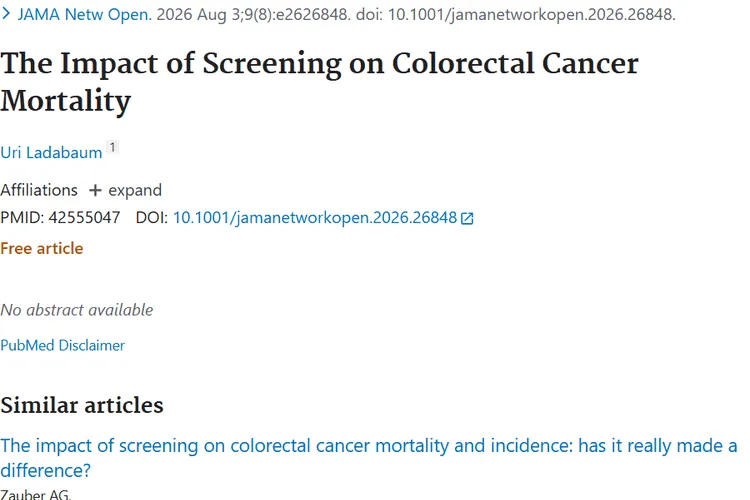
Task: Expand the affiliations via 'expand' text
Action: pos(135,190)
